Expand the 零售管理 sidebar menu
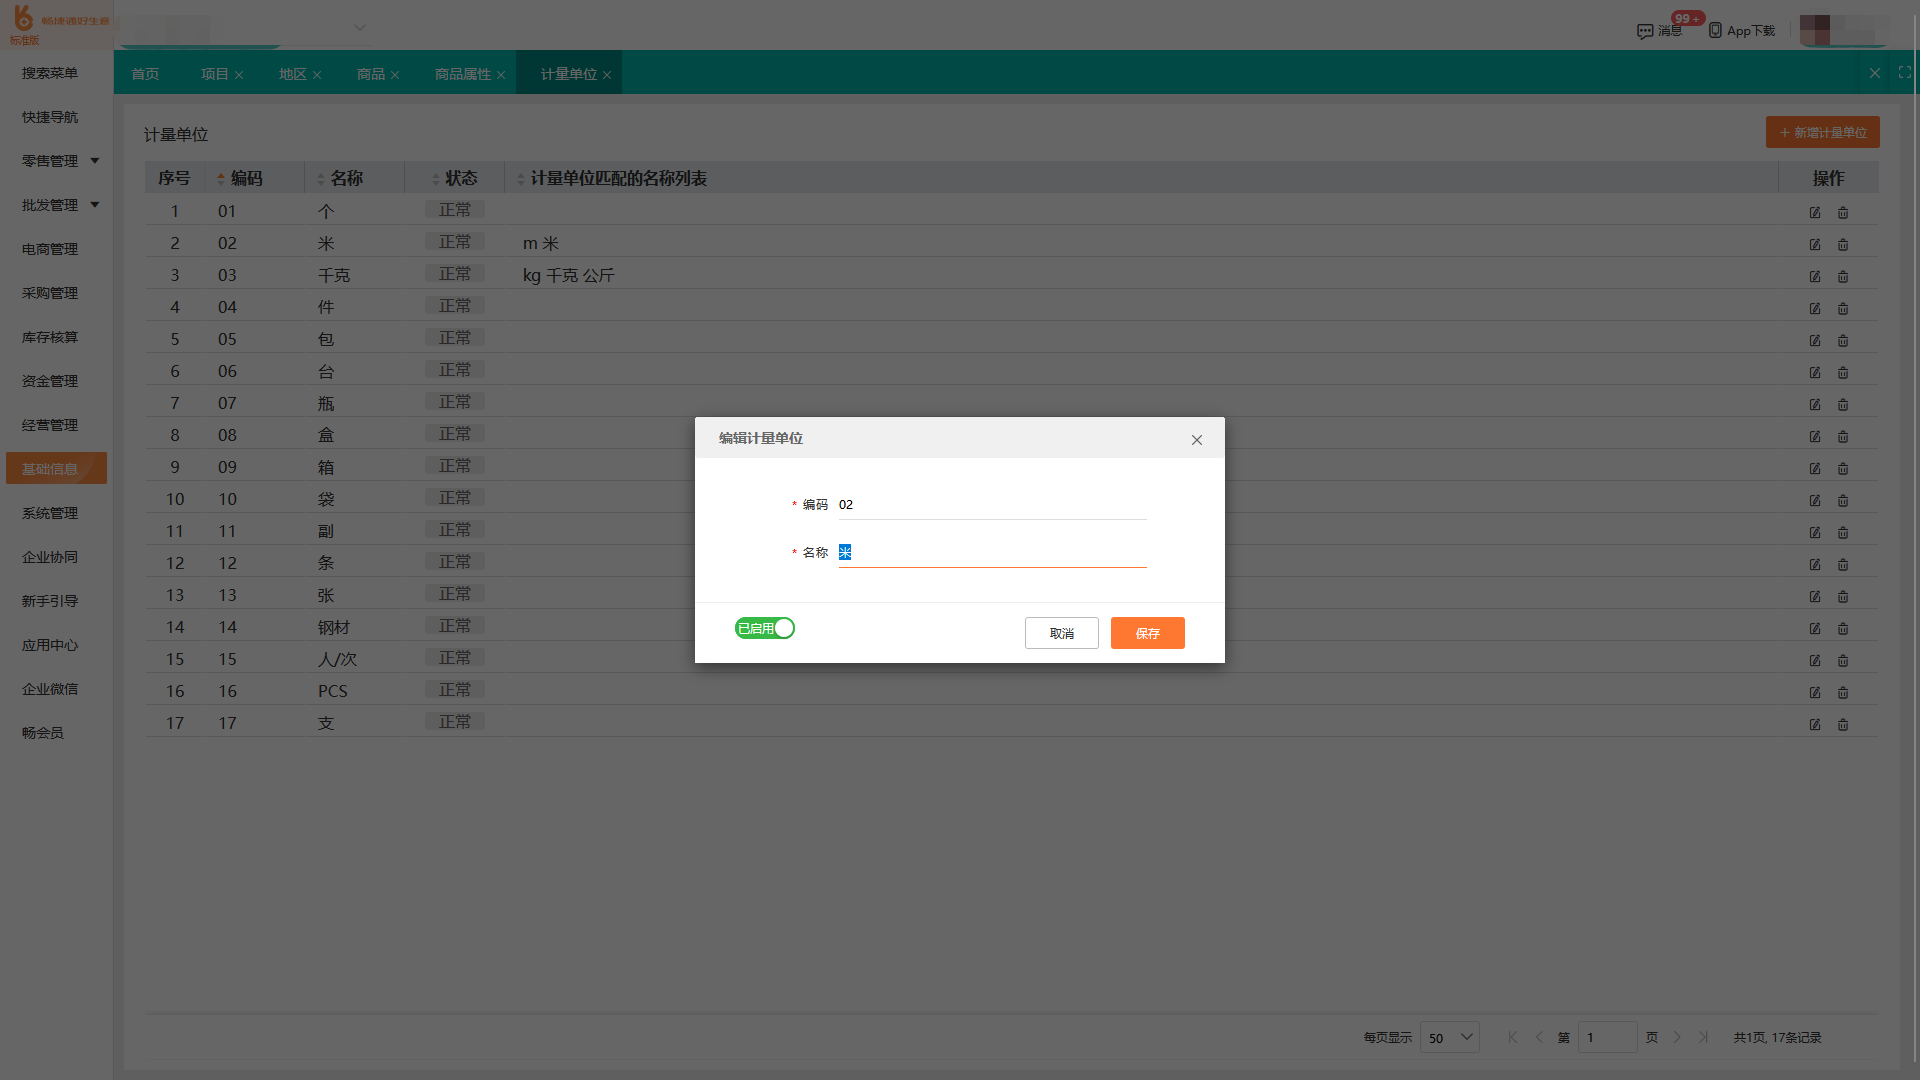Image resolution: width=1920 pixels, height=1080 pixels. 57,161
